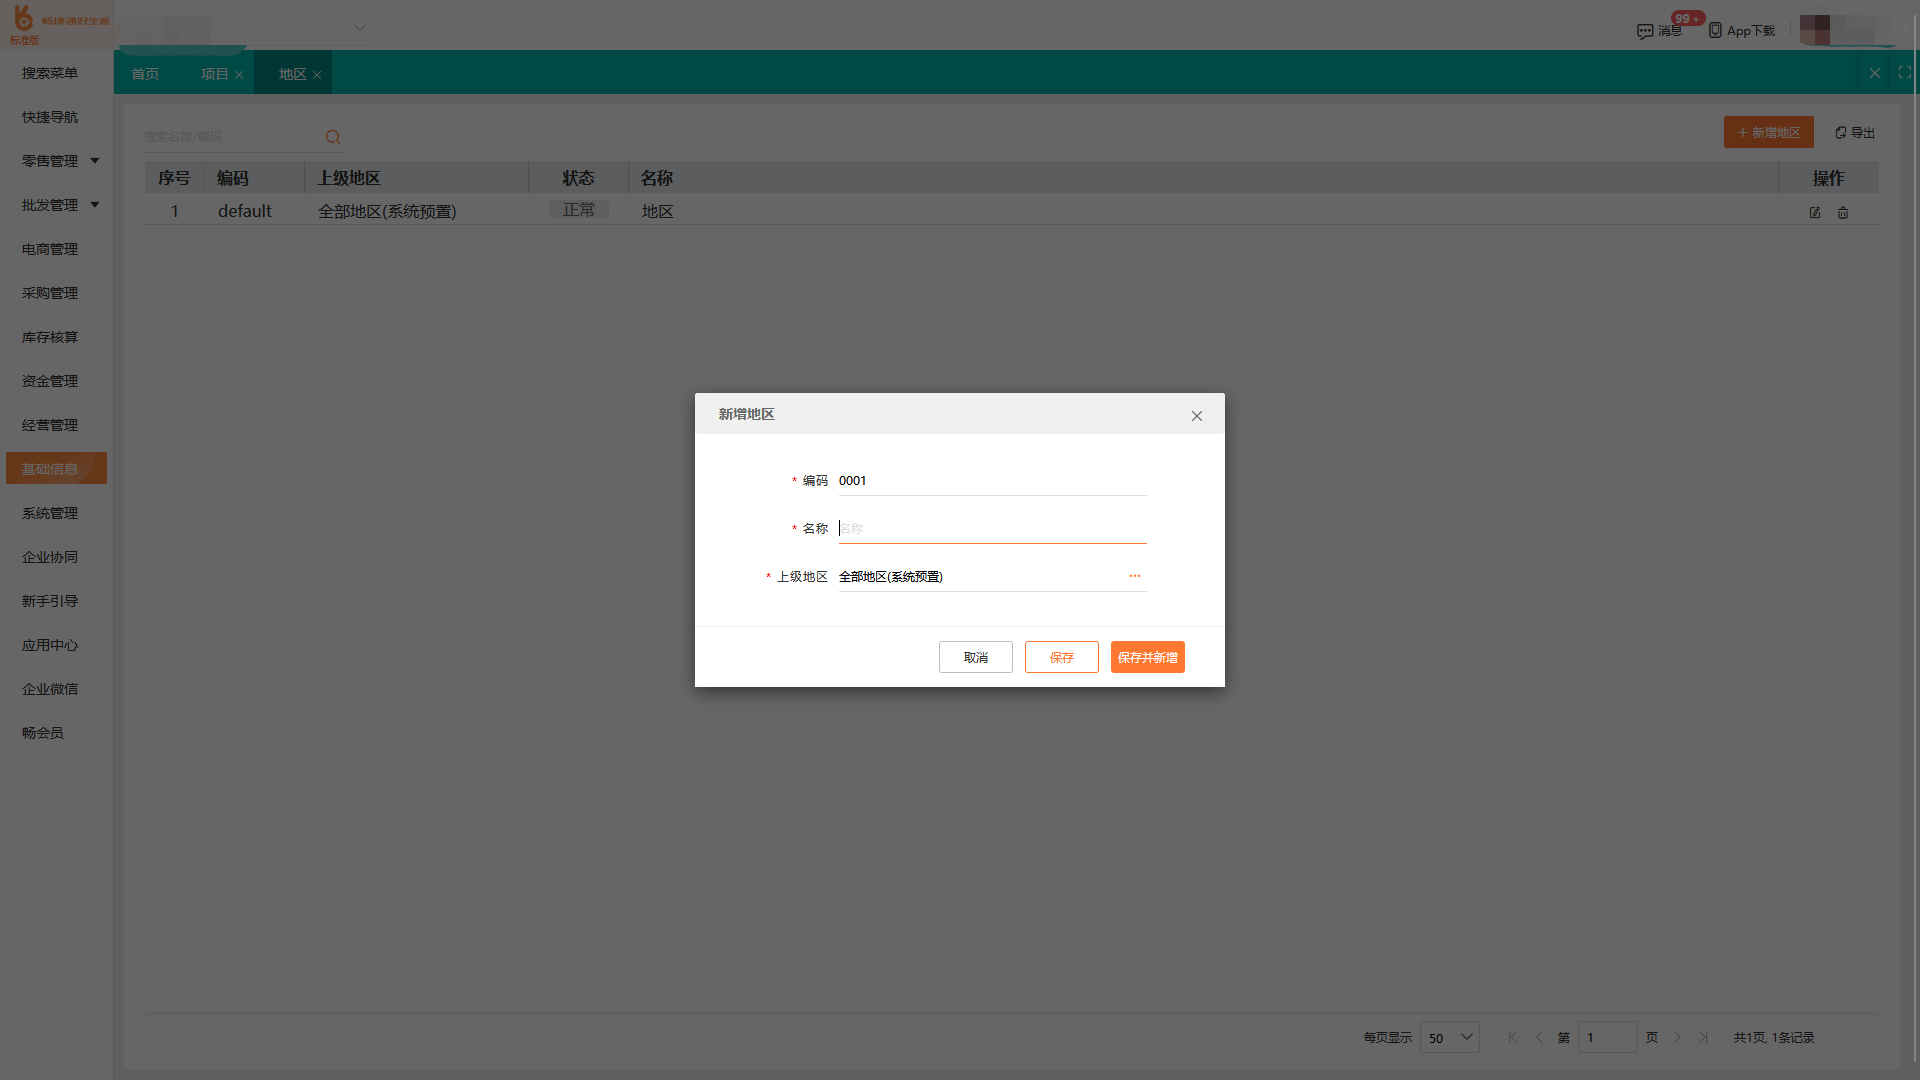
Task: Toggle 基础信息 sidebar menu item
Action: pos(54,468)
